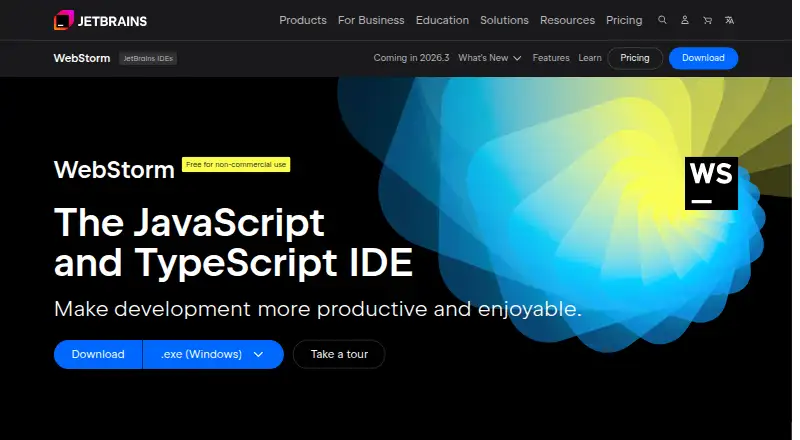
Task: Open the Learn page
Action: click(590, 58)
